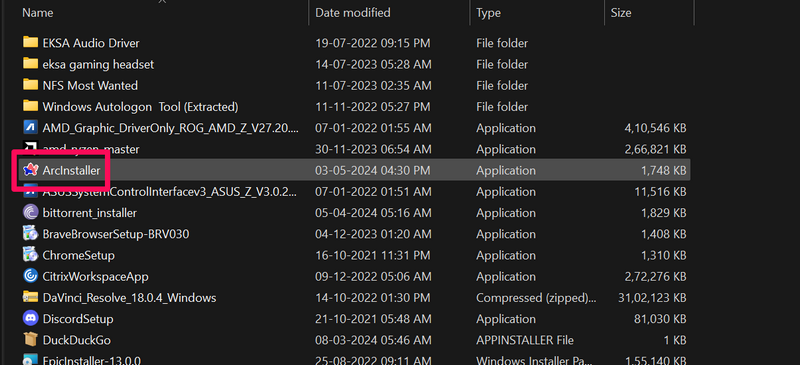Screen dimensions: 800x365
Task: Click the size value 11,516 KB
Action: click(661, 192)
